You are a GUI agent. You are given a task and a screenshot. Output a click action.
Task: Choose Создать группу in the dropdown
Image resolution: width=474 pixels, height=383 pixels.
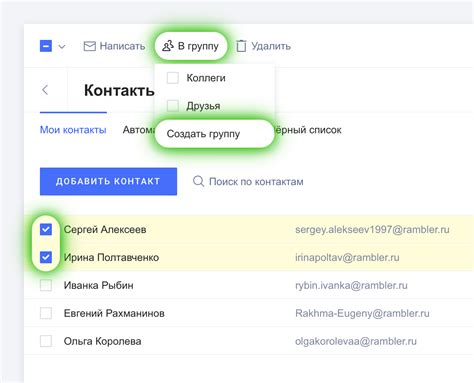pos(214,134)
